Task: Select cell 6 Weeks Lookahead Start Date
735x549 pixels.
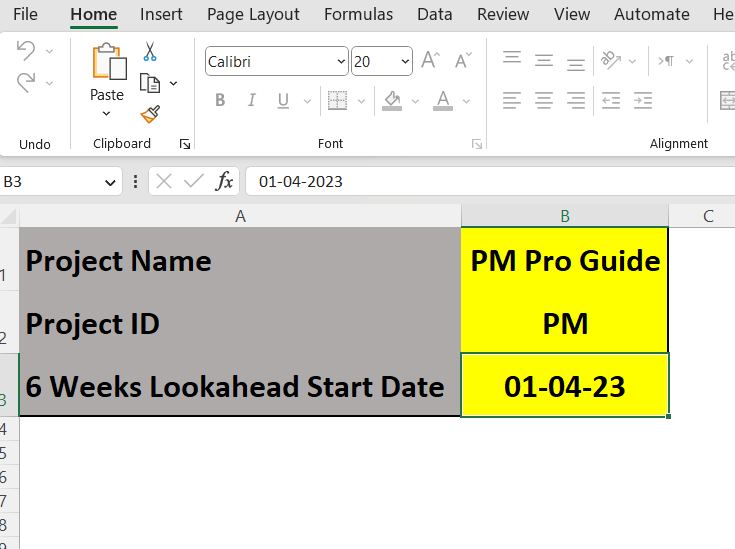Action: (240, 385)
